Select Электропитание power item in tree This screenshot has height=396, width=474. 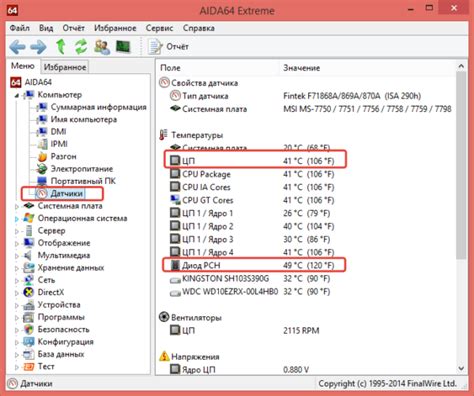(x=75, y=169)
